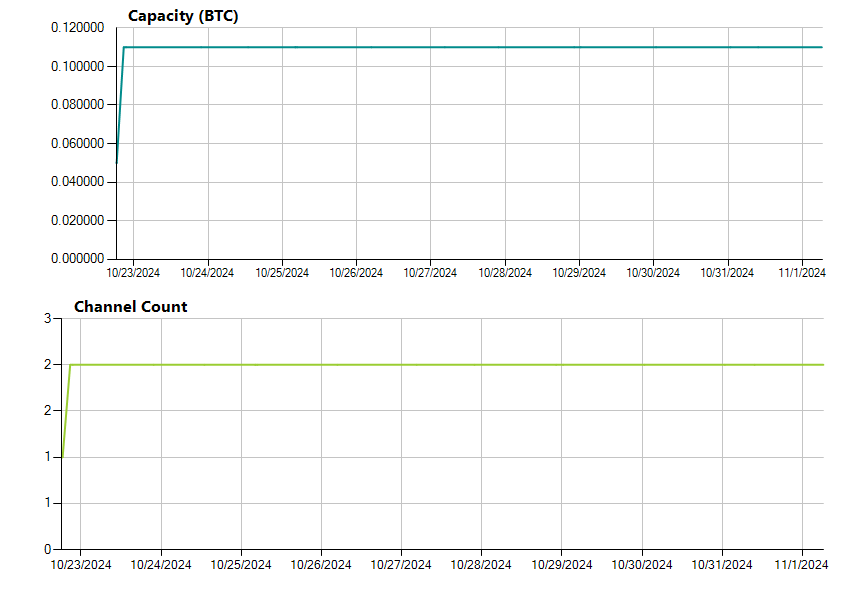Screen dimensions: 860x600
Task: Click the channel count jump from 1 to 2
Action: [68, 410]
